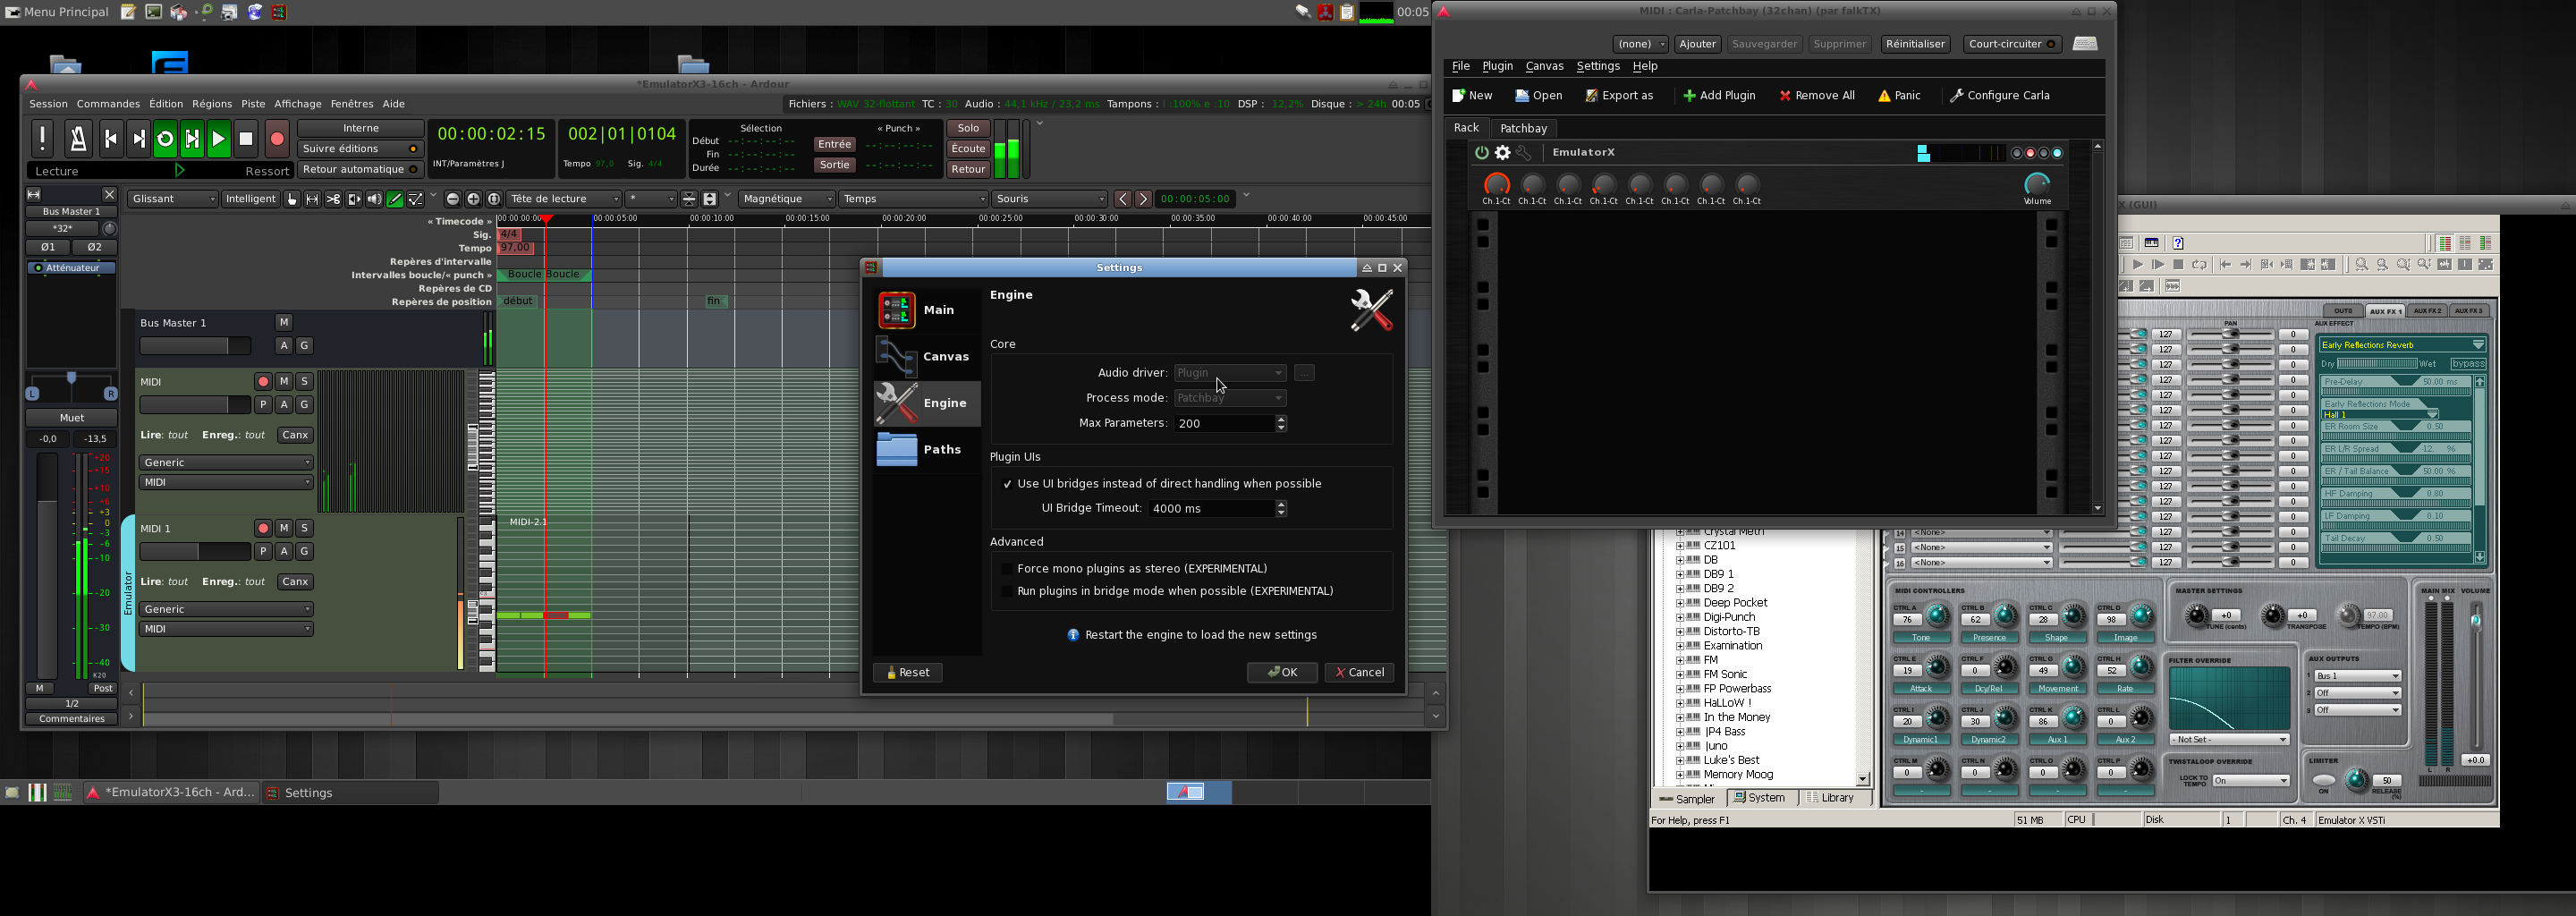The image size is (2576, 916).
Task: Open EmulatorX plugin gear settings
Action: [x=1502, y=153]
